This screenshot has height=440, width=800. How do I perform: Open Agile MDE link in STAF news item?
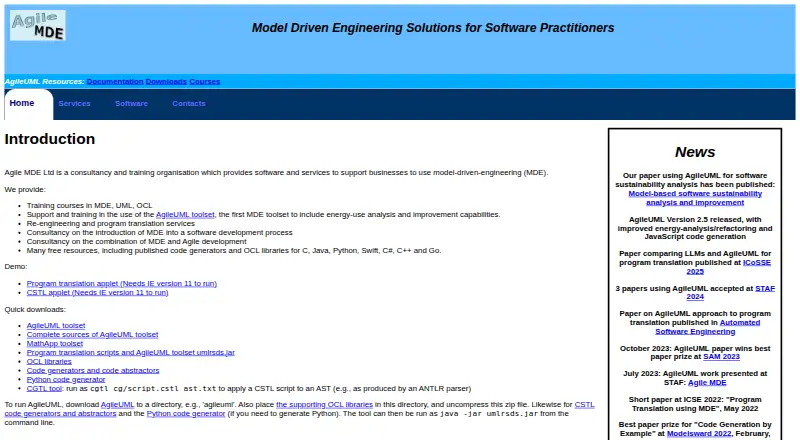click(707, 383)
